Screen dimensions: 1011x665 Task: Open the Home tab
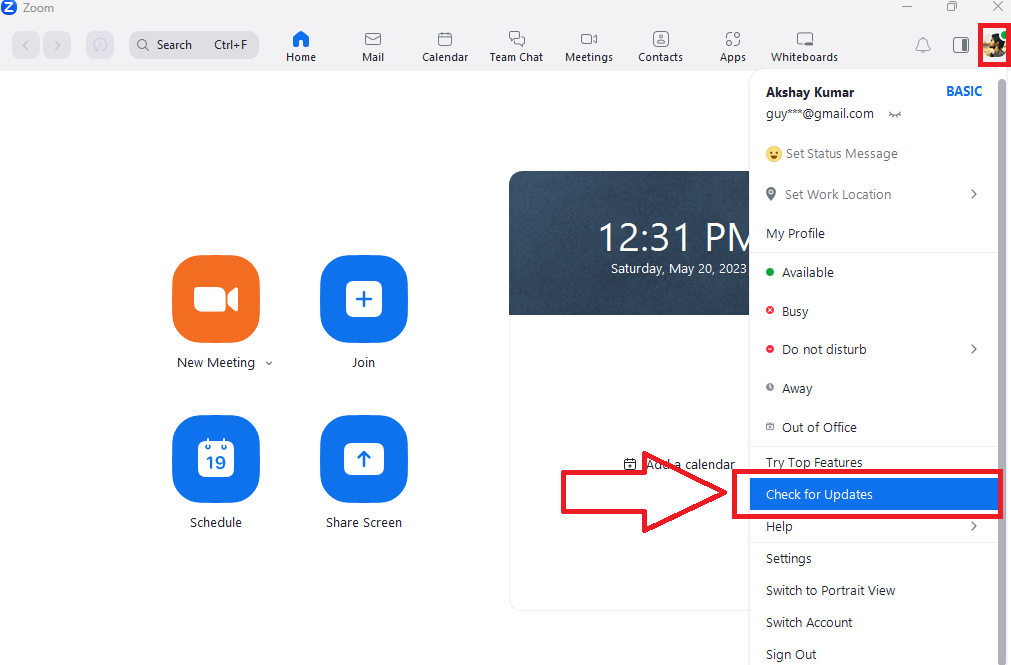(301, 47)
